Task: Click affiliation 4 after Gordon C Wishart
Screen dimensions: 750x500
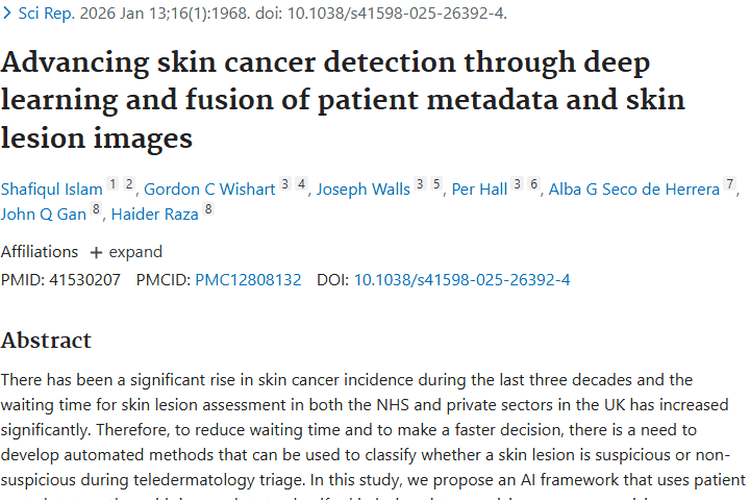Action: pos(301,184)
